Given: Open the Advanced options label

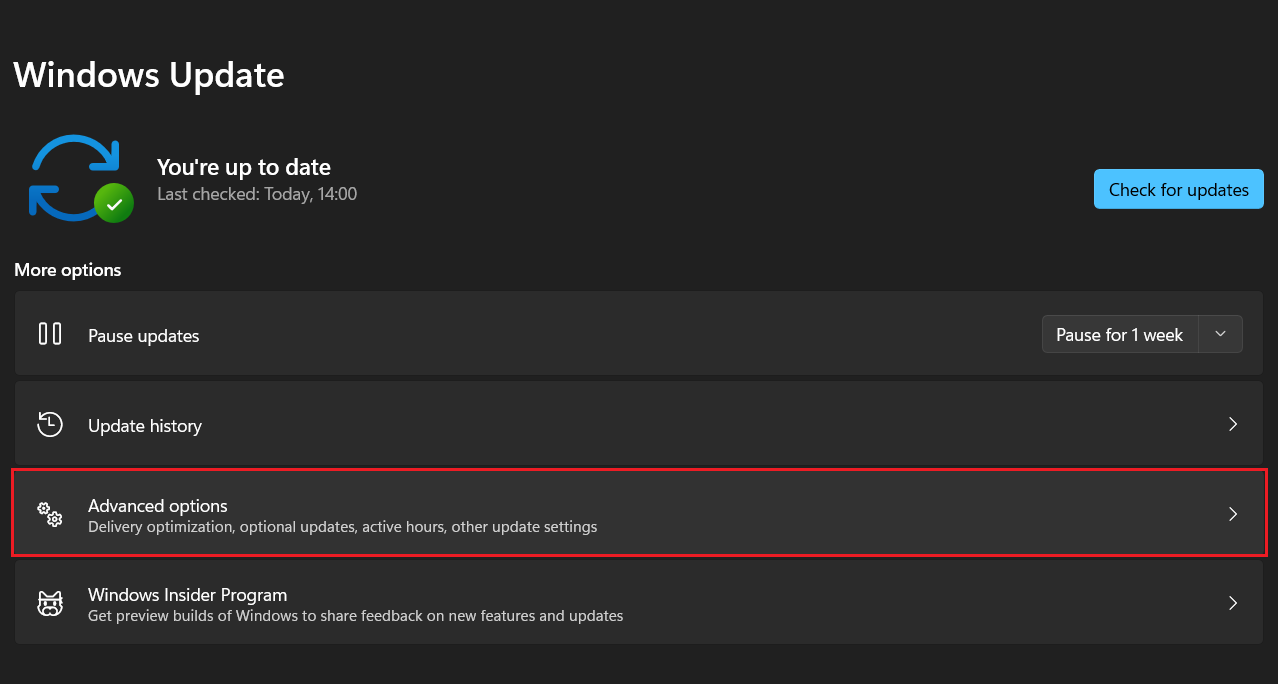Looking at the screenshot, I should point(158,506).
